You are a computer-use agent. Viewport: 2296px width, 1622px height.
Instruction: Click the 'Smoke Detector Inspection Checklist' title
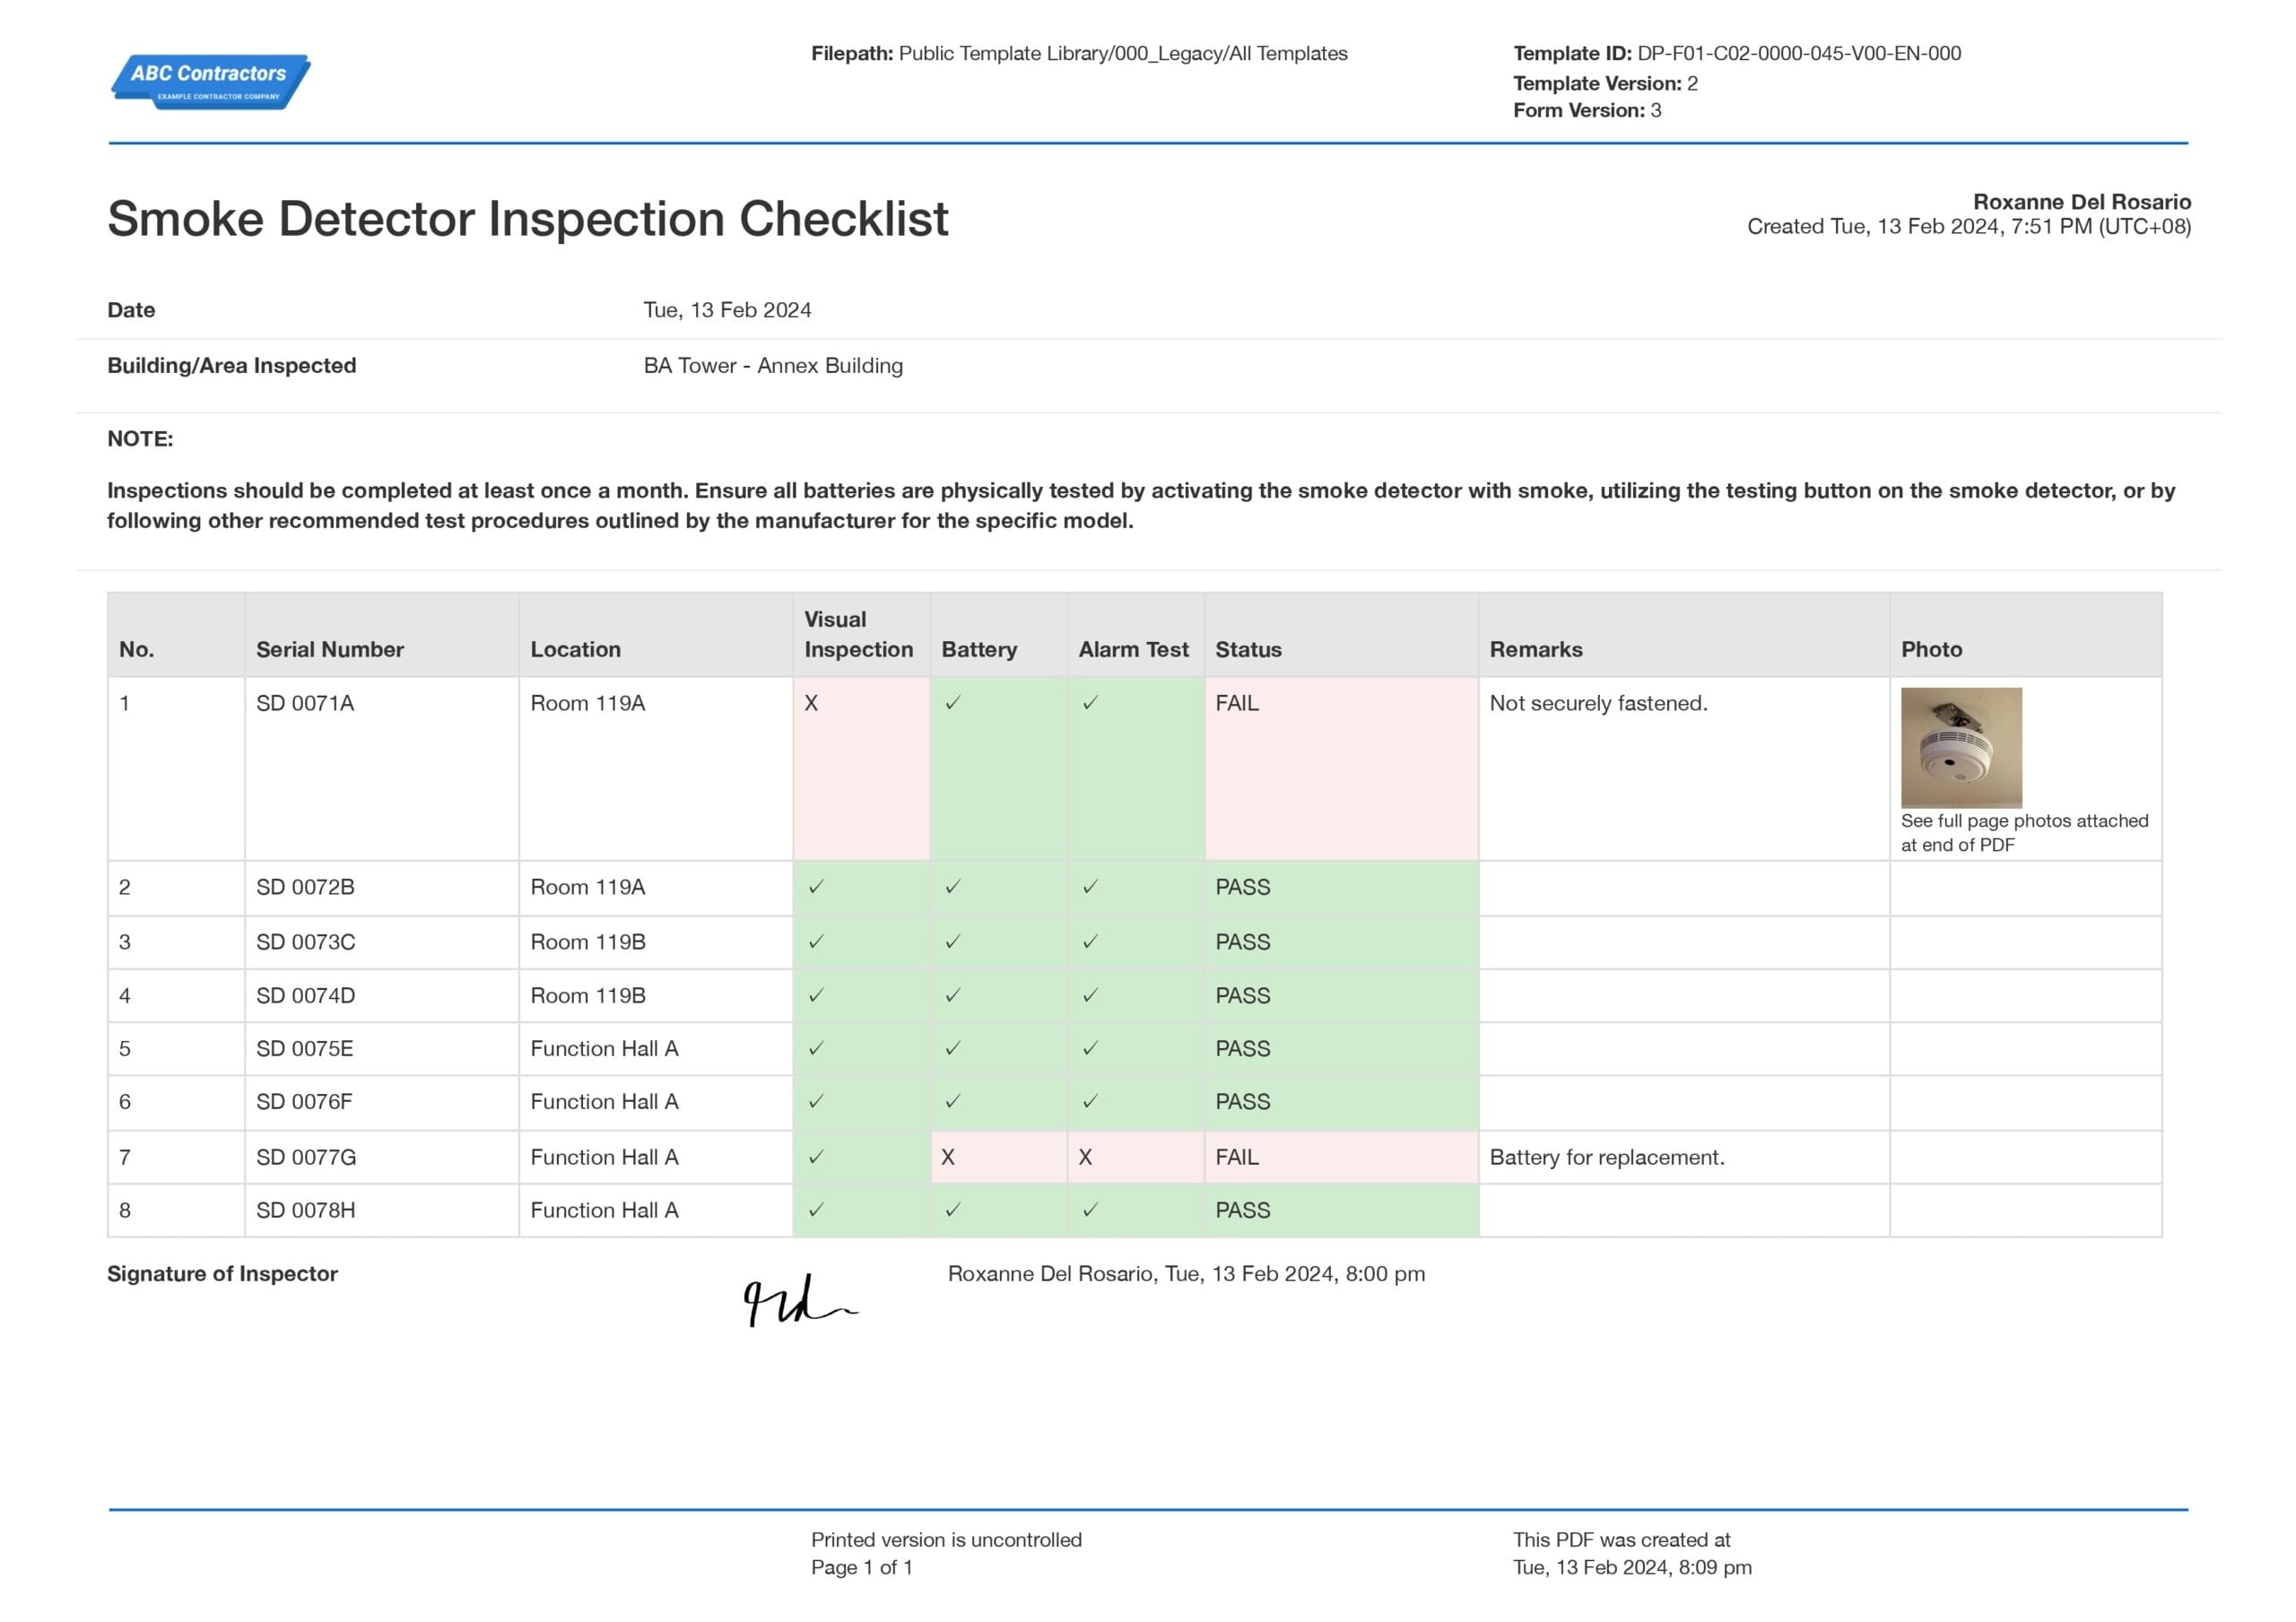click(x=528, y=218)
